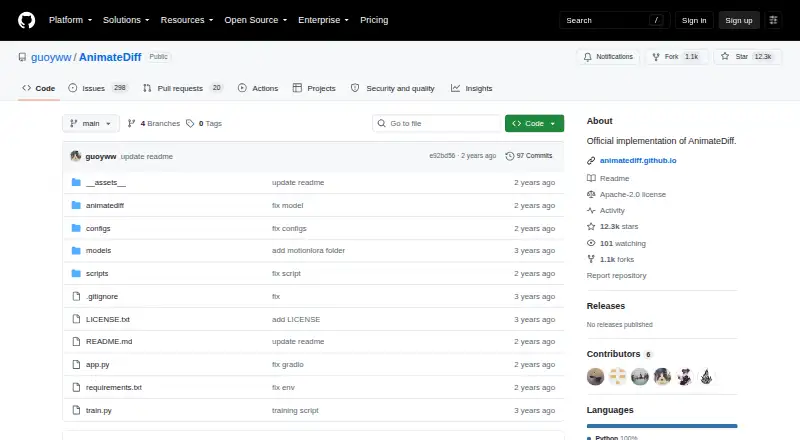Click the blue Python language bar
This screenshot has height=440, width=800.
pos(662,426)
